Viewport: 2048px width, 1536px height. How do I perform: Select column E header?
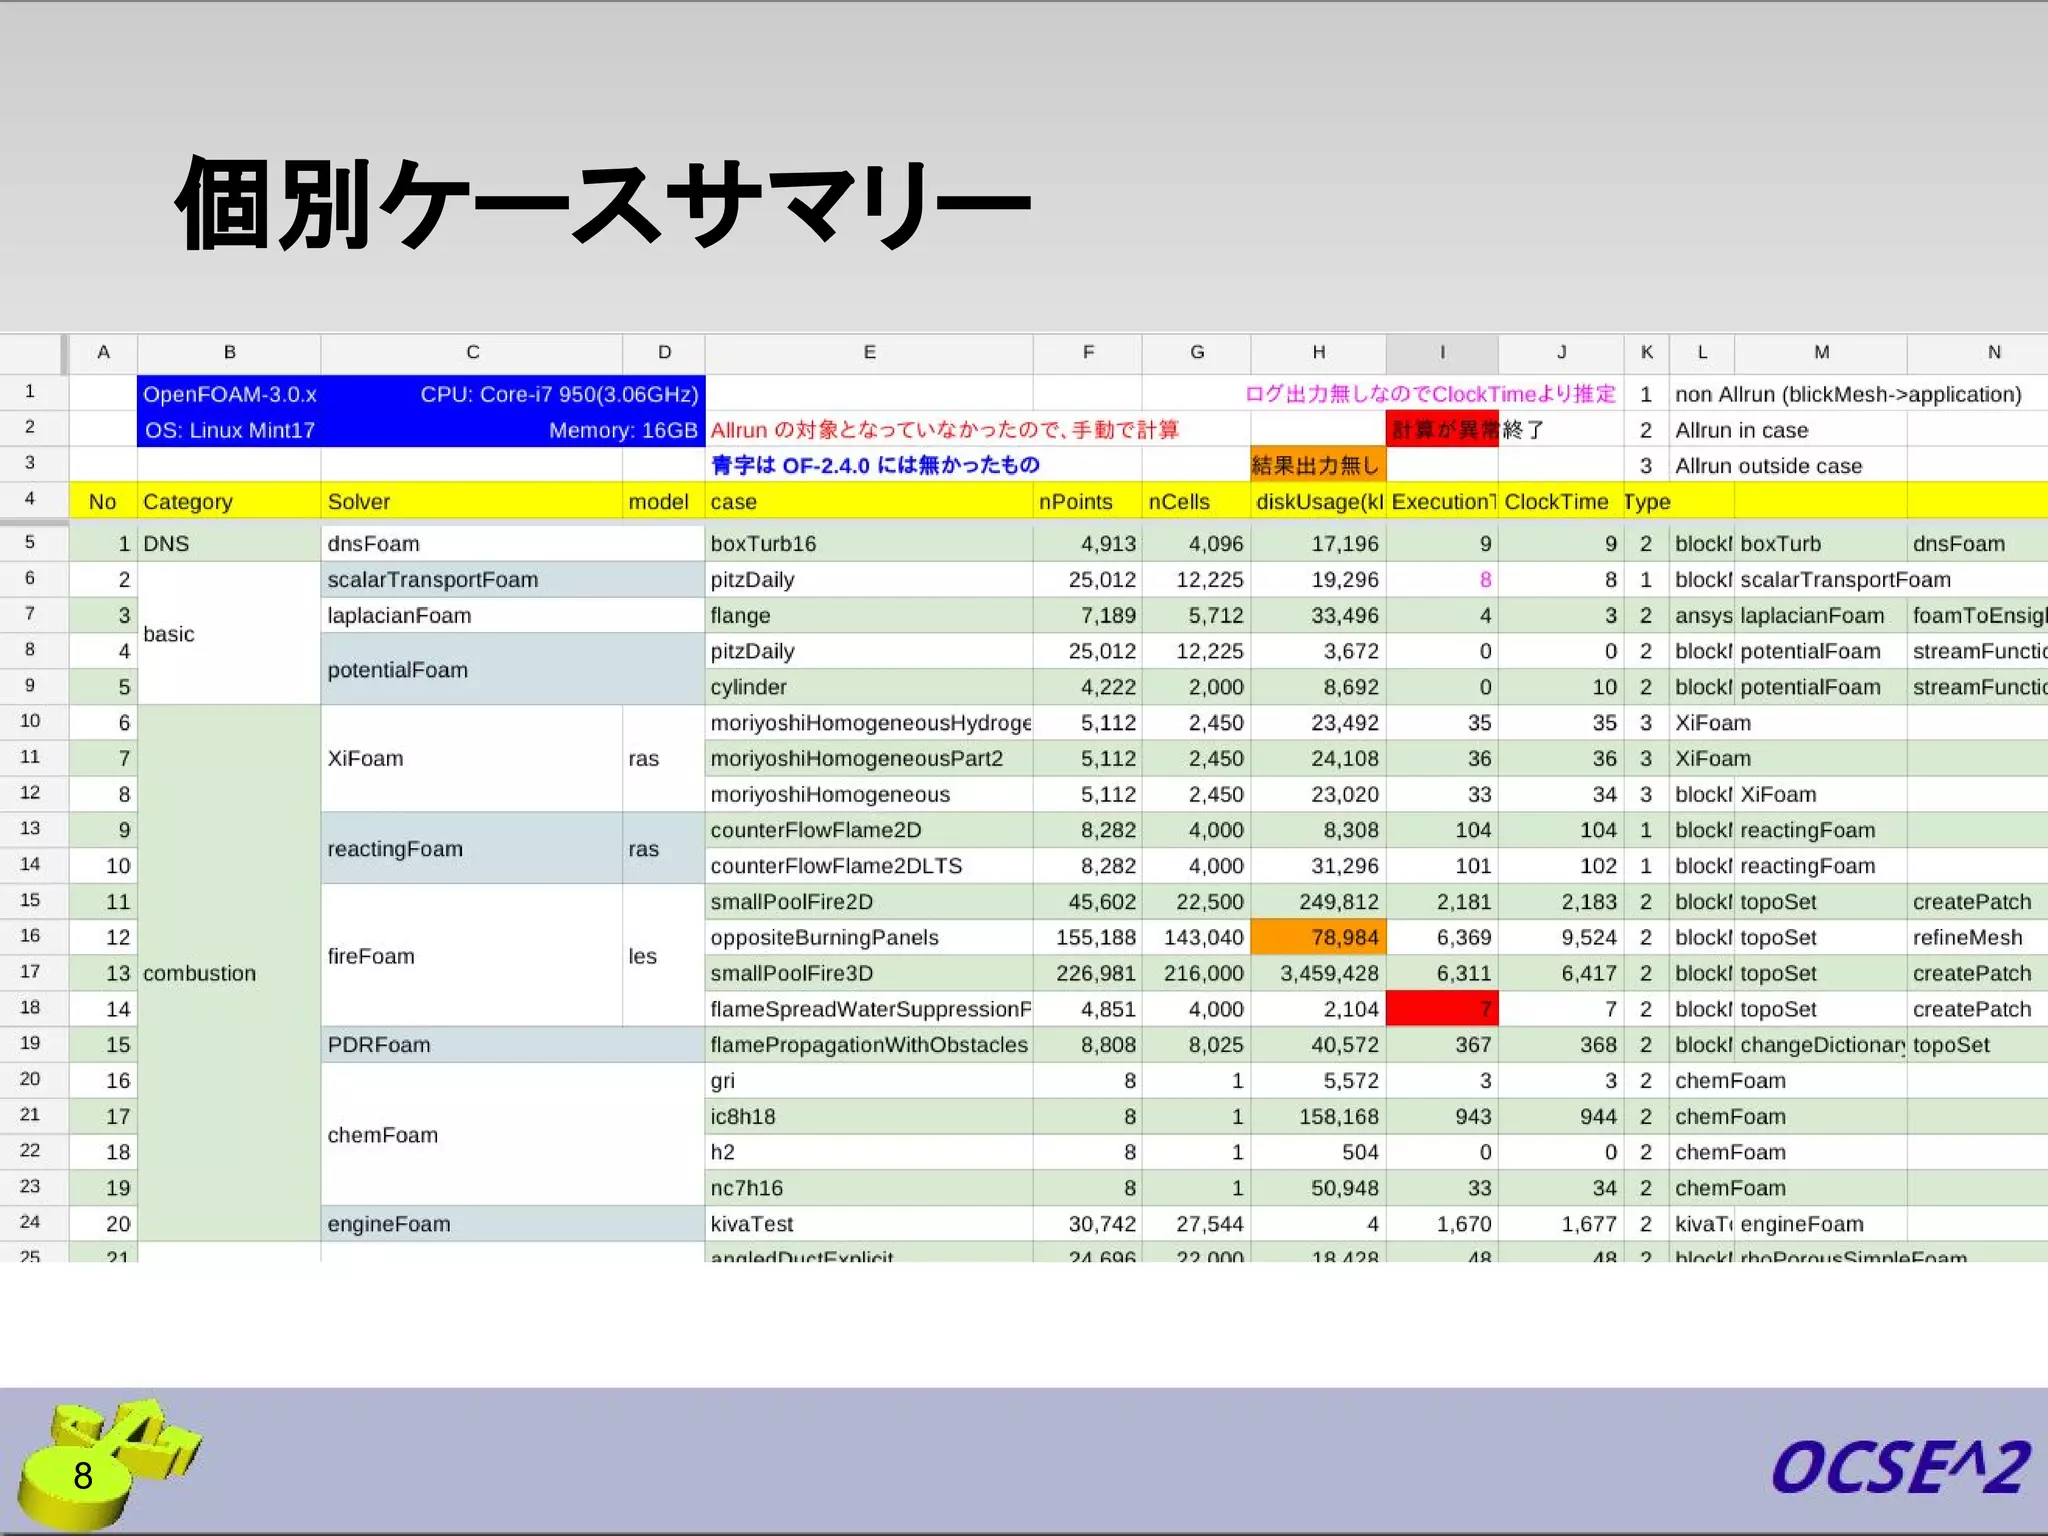[868, 352]
